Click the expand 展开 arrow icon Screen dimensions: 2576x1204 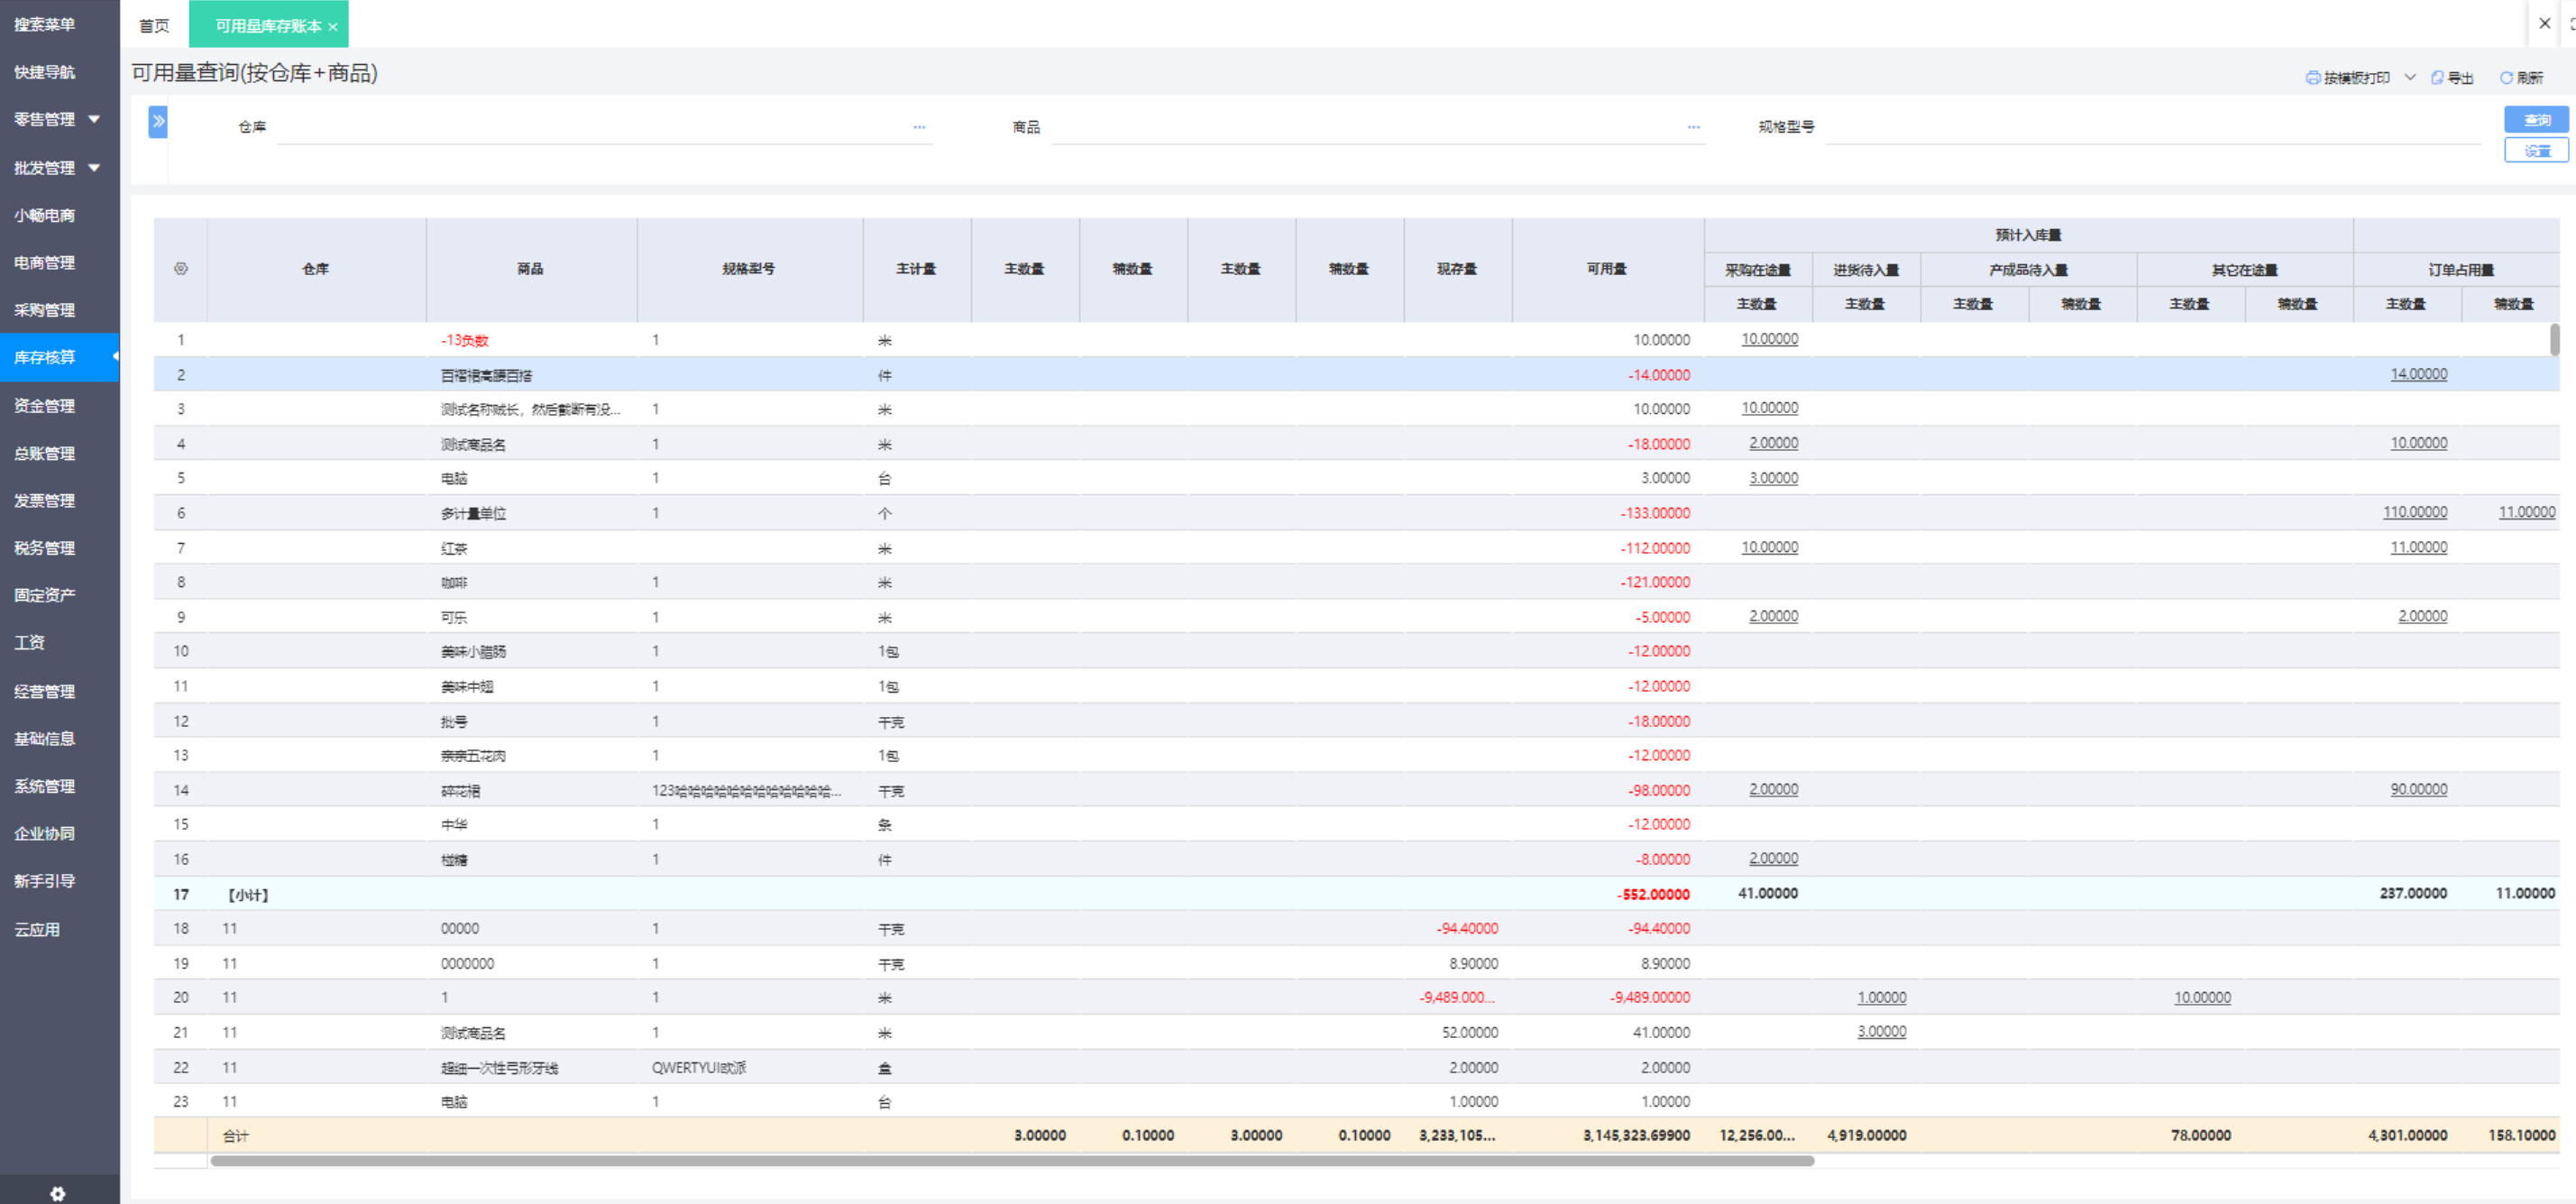(x=156, y=122)
